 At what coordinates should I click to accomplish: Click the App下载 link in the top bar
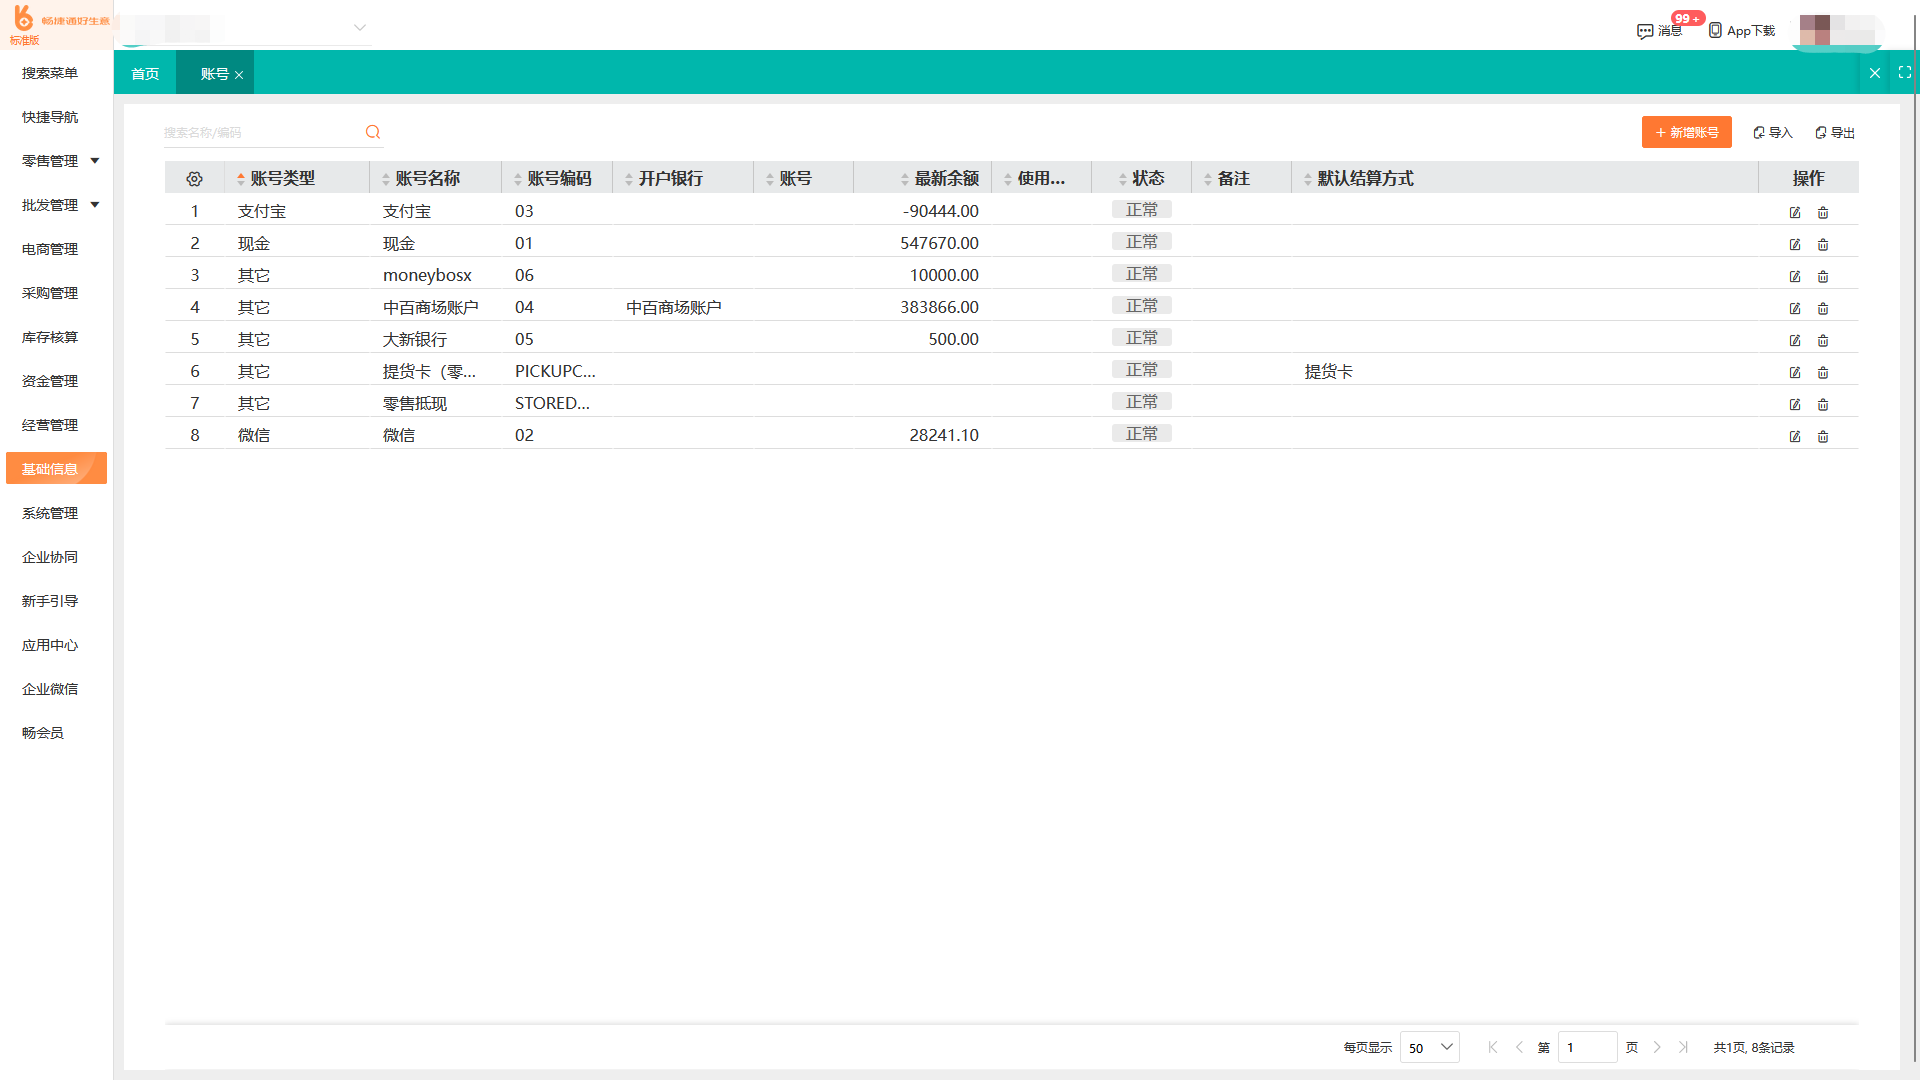(1743, 29)
